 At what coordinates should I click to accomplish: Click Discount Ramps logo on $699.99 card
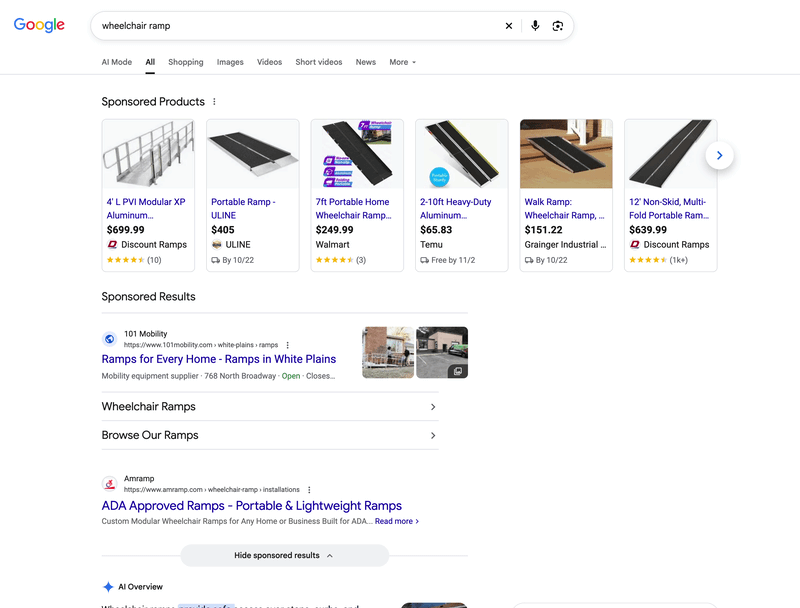click(112, 244)
